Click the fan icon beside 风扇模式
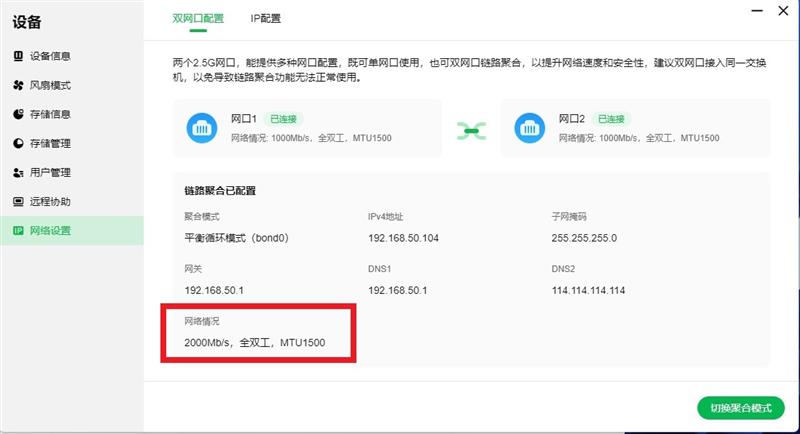800x434 pixels. [18, 86]
